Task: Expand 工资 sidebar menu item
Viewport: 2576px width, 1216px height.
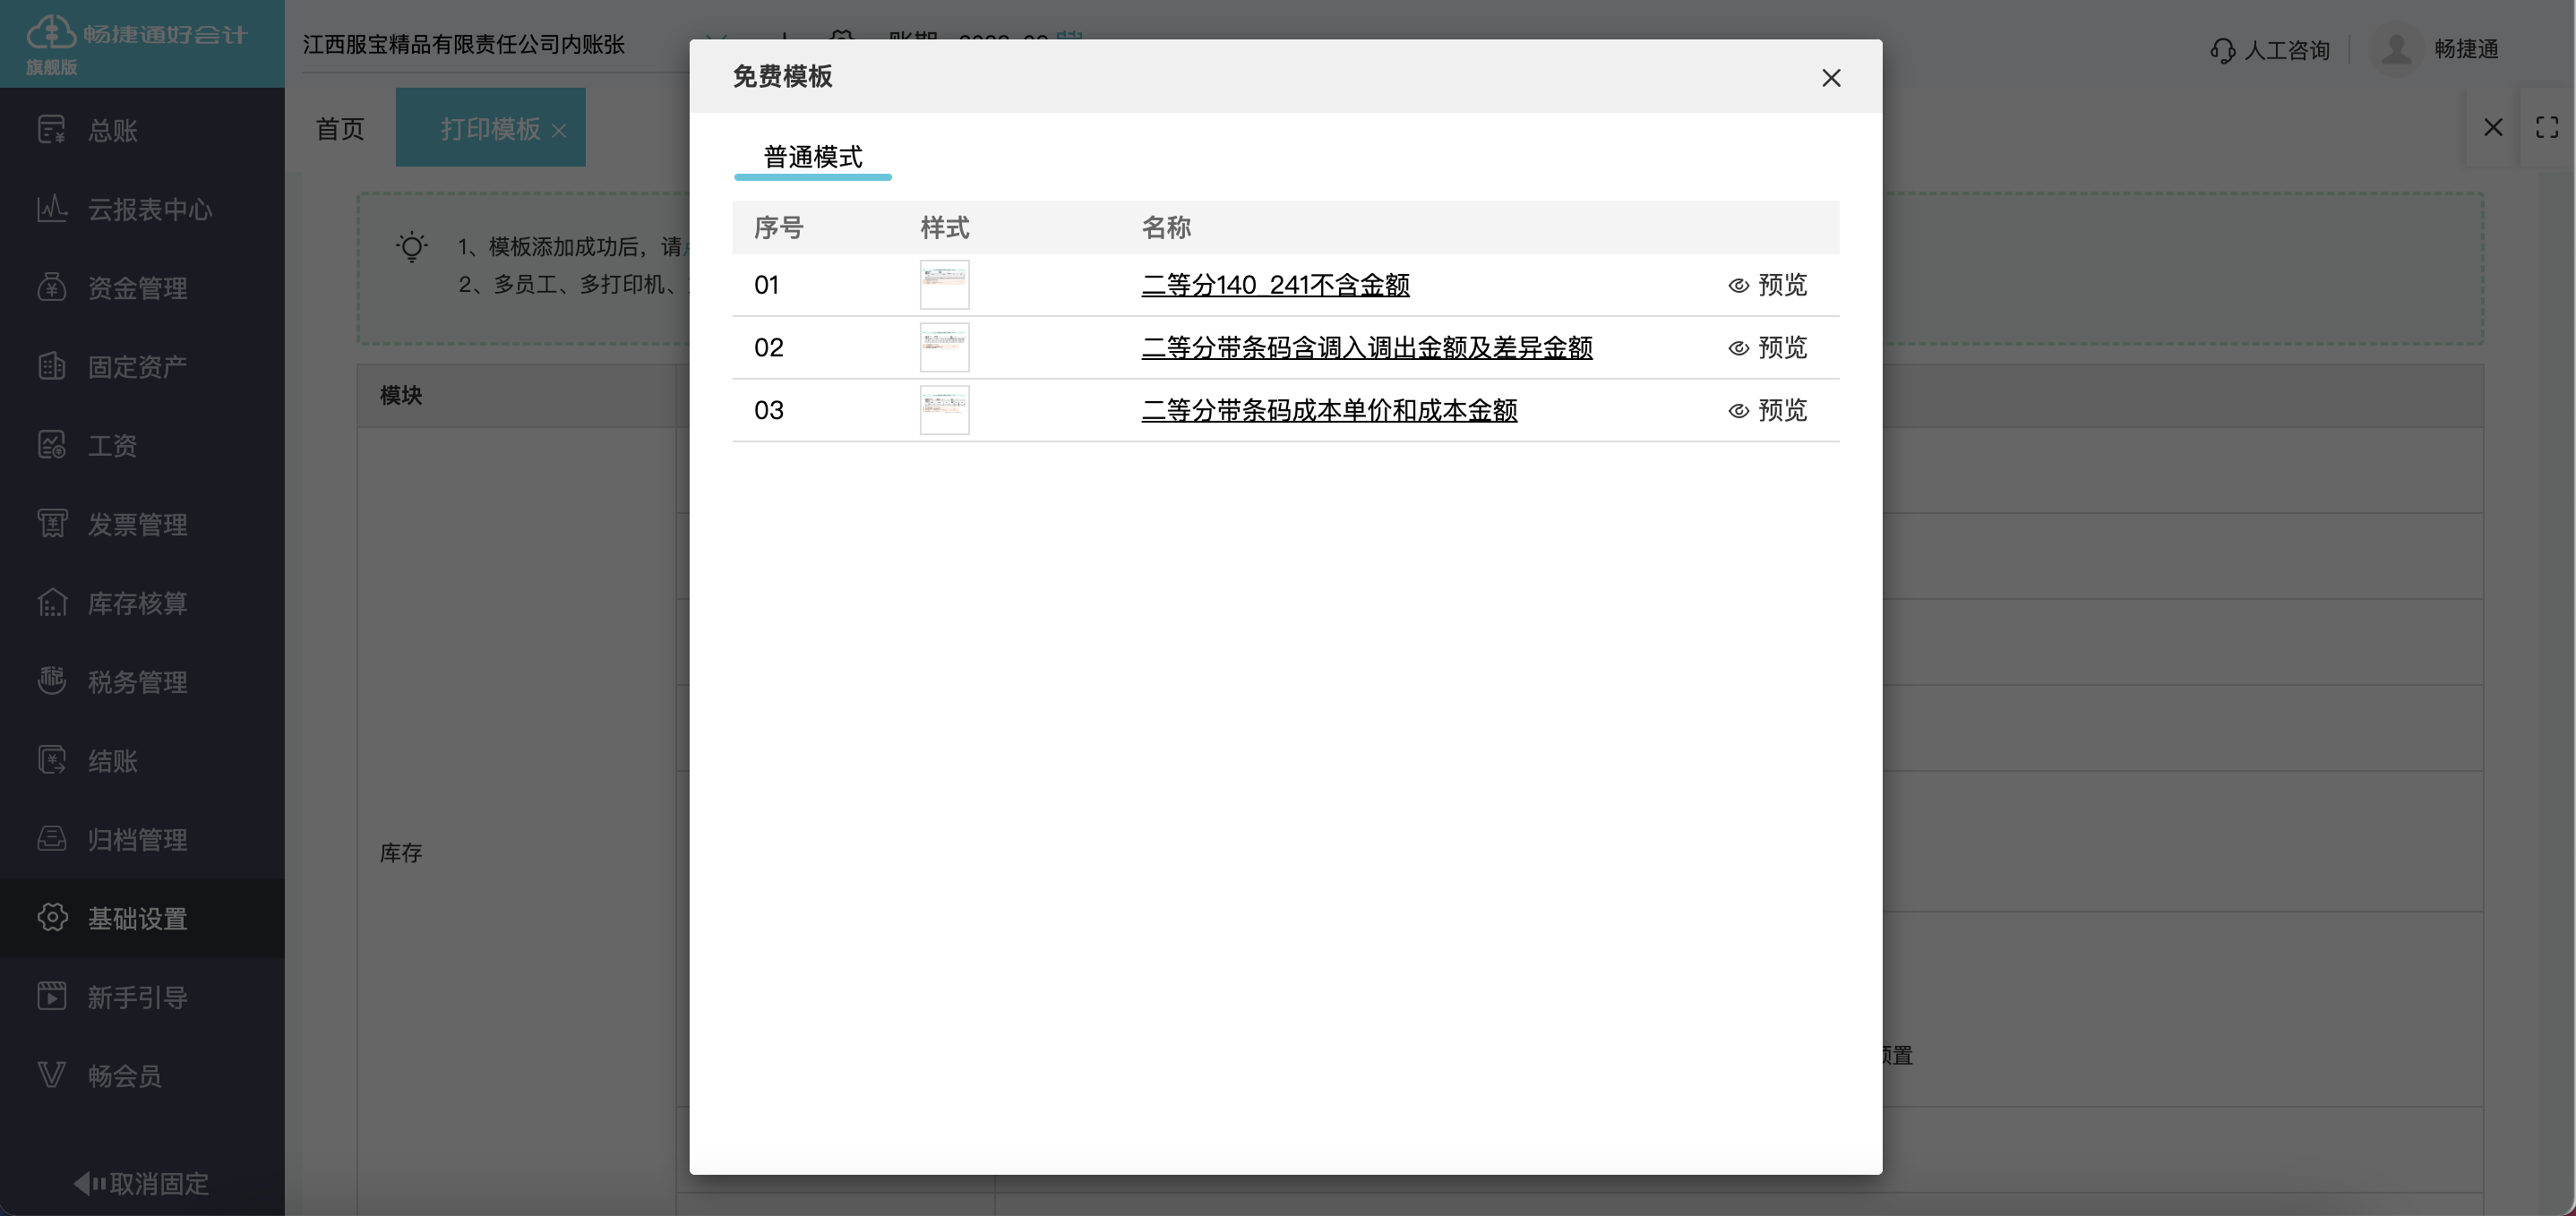Action: pyautogui.click(x=142, y=445)
